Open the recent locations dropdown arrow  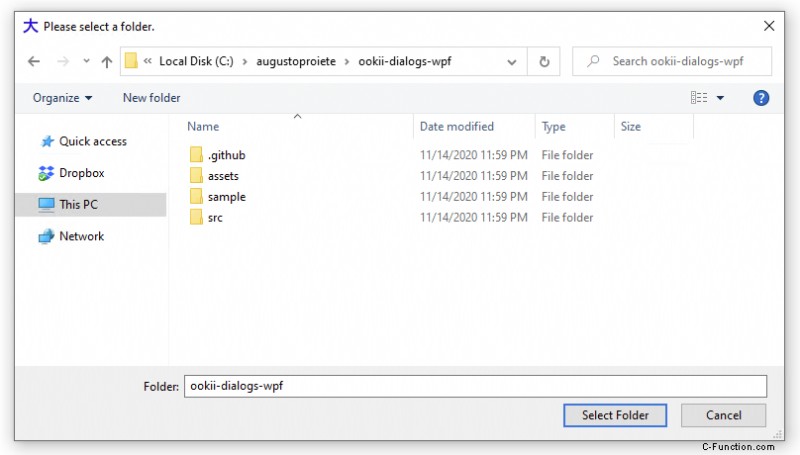point(85,61)
